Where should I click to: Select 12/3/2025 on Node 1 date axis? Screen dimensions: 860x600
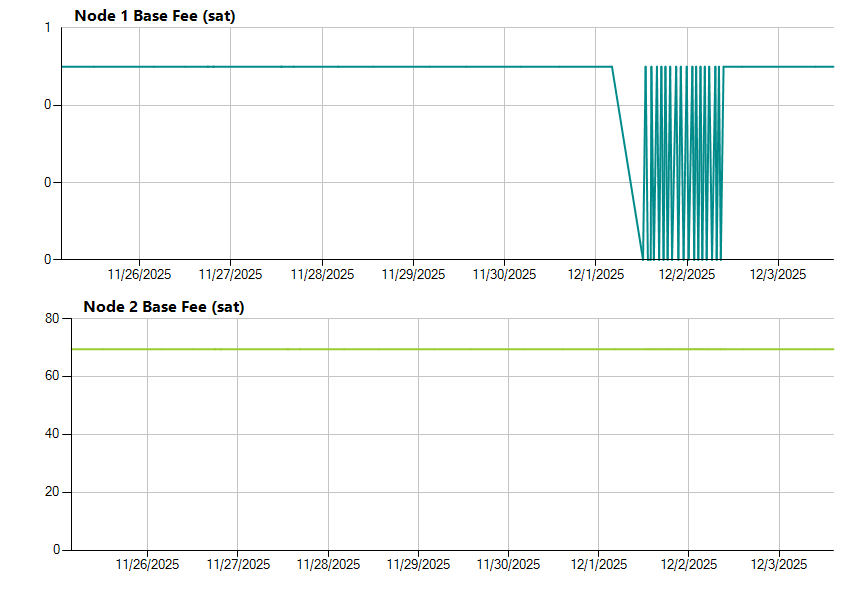[778, 274]
